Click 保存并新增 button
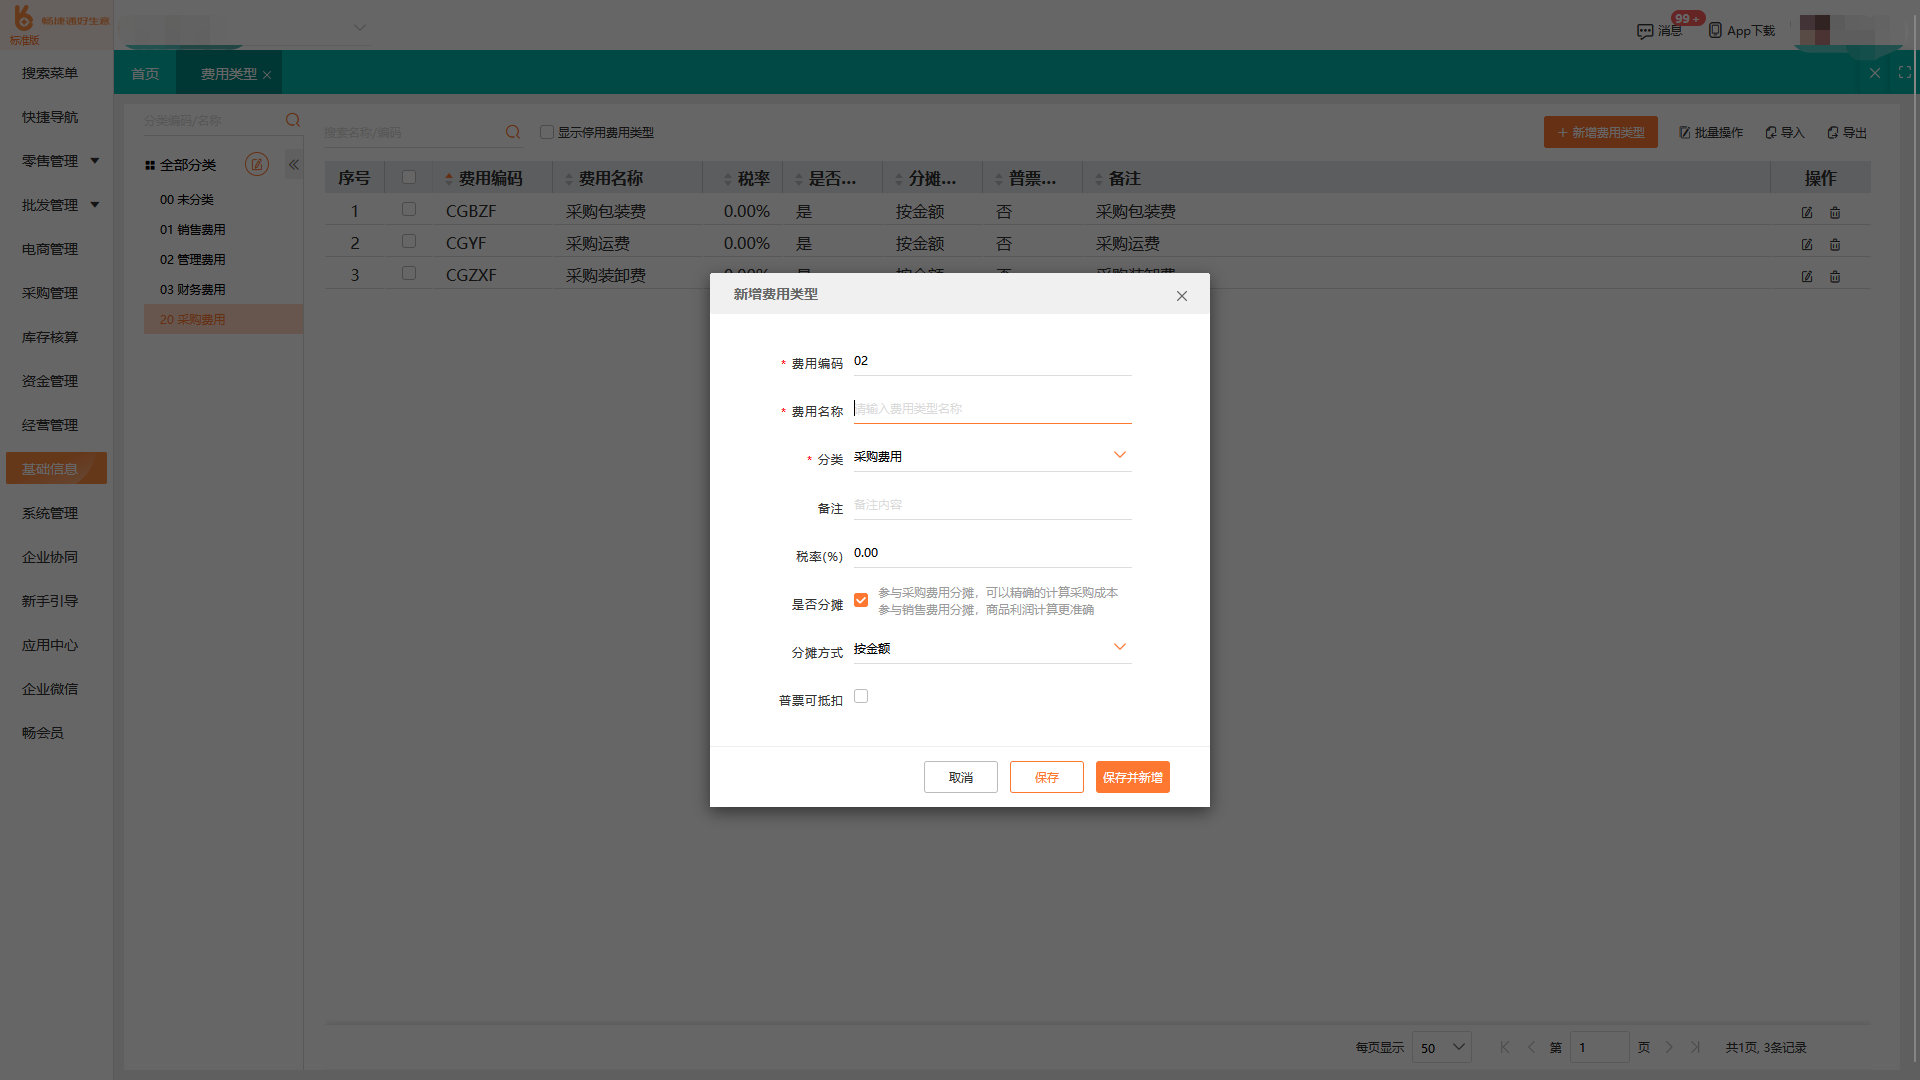Screen dimensions: 1920x1080 1130,777
